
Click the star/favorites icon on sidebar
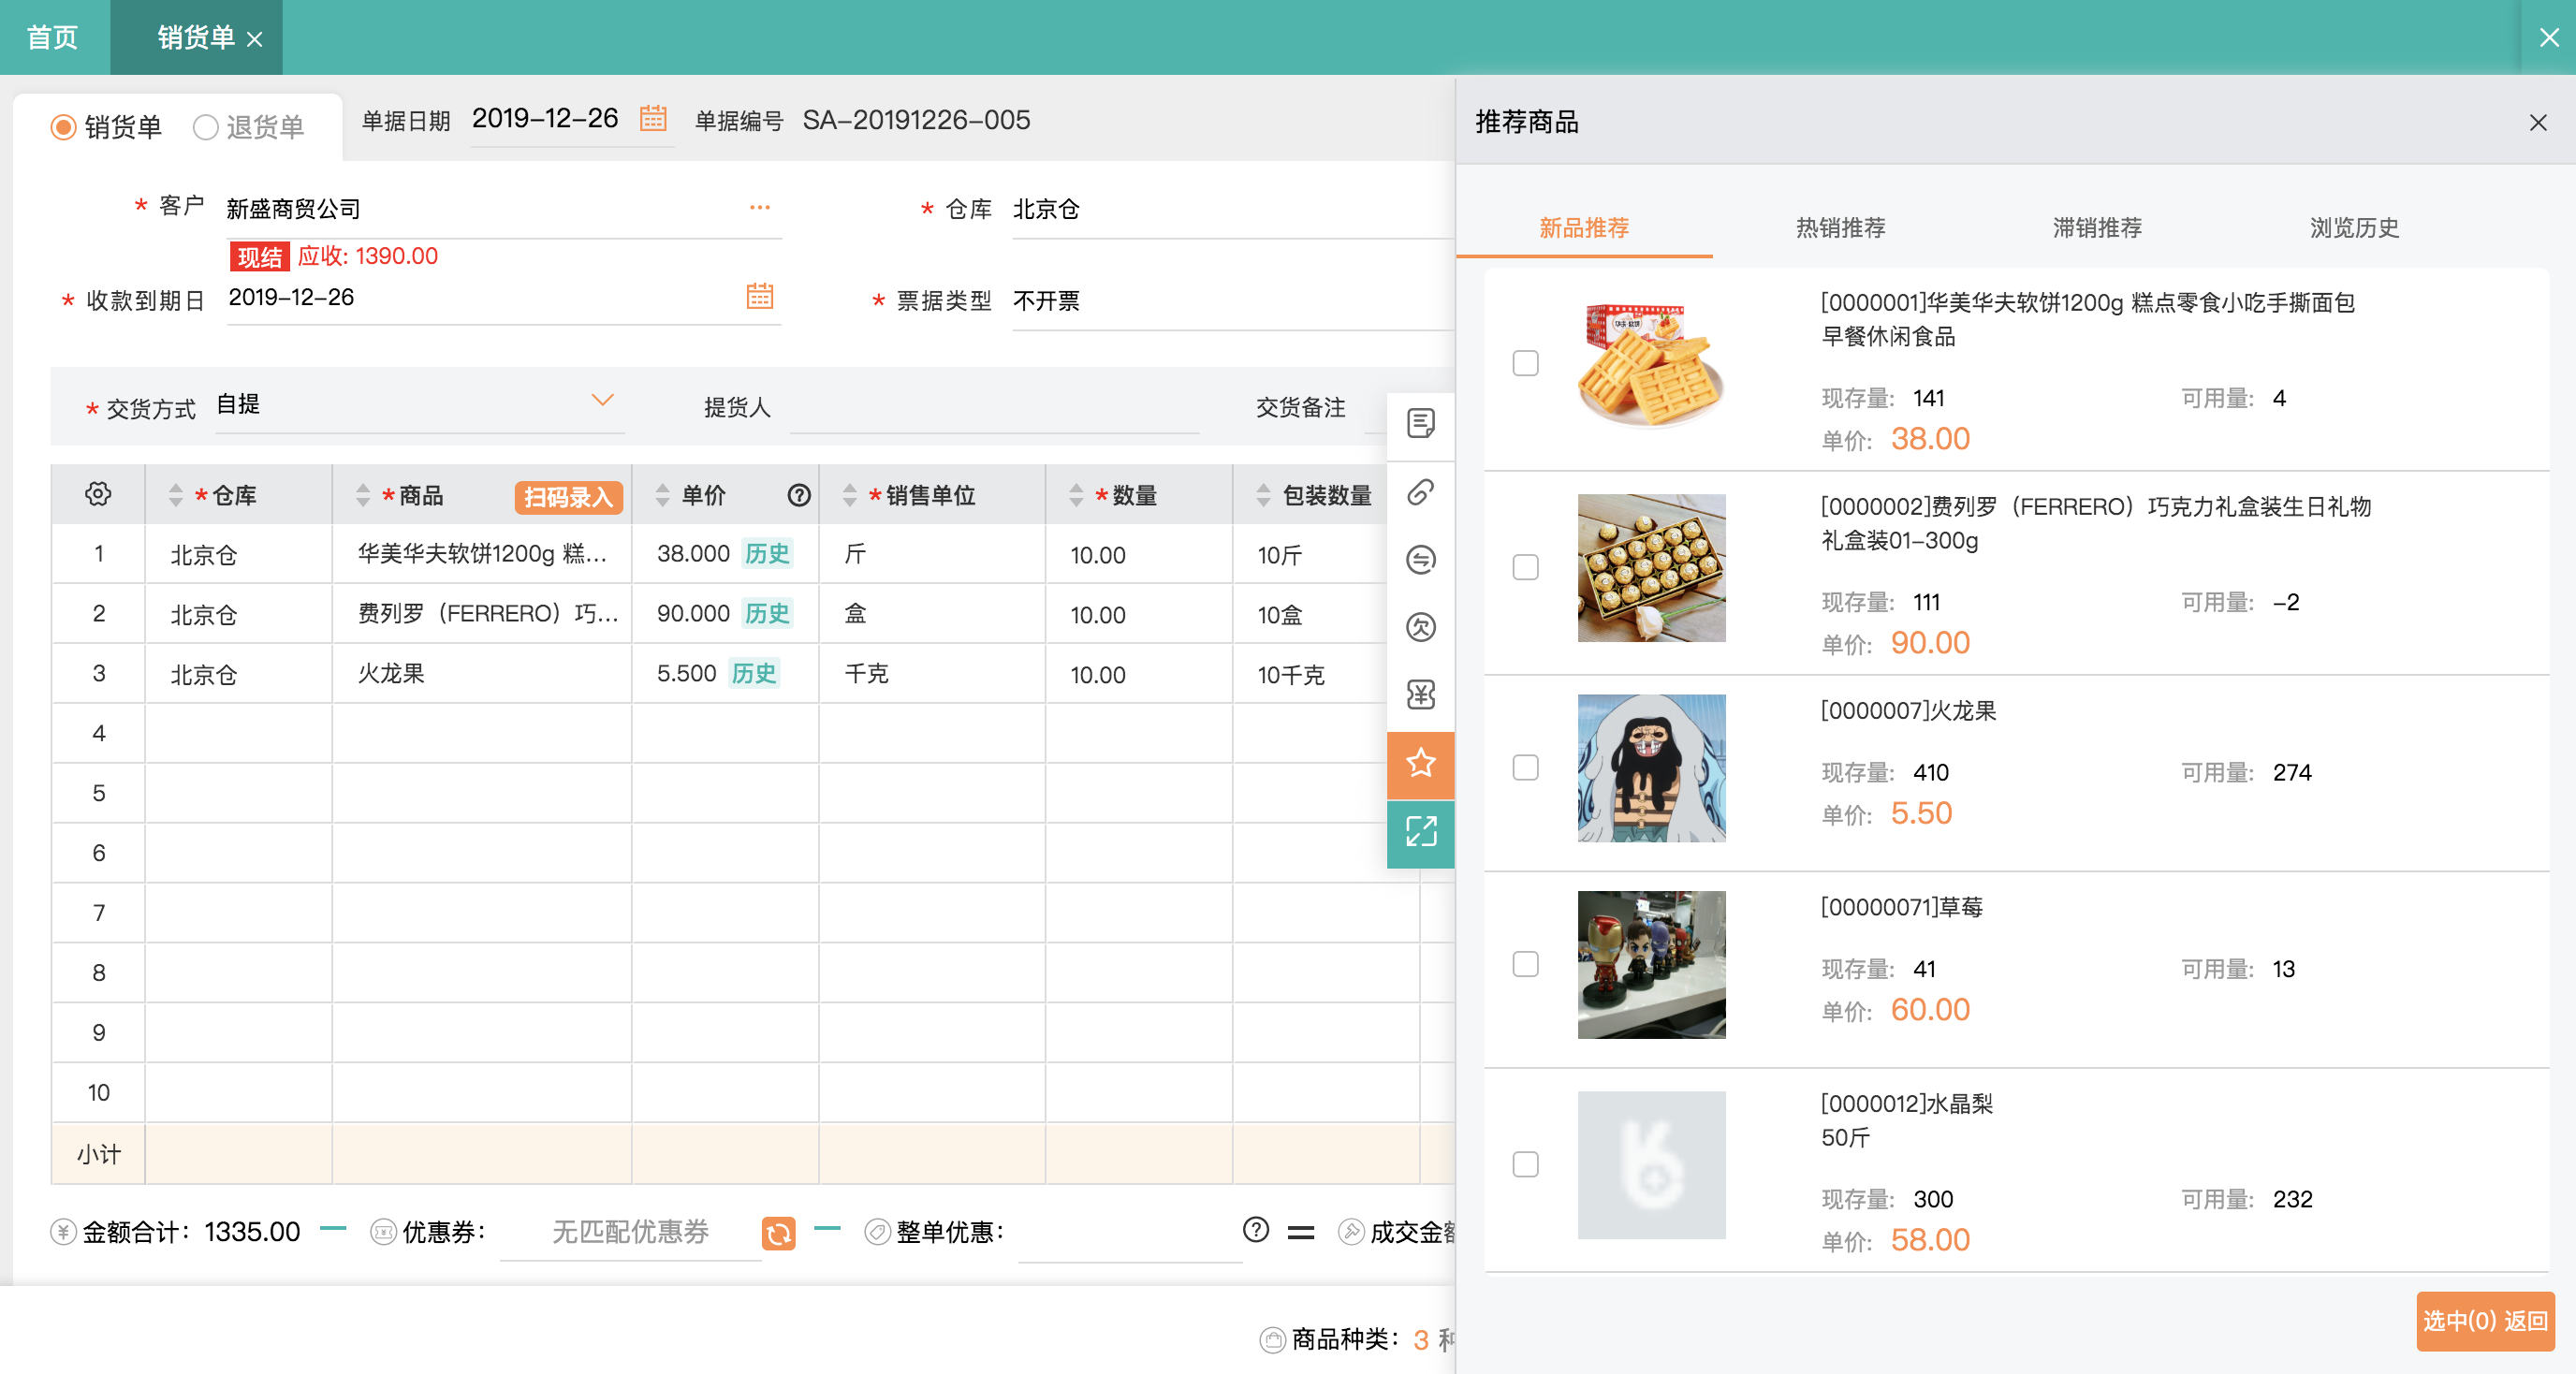click(x=1423, y=763)
